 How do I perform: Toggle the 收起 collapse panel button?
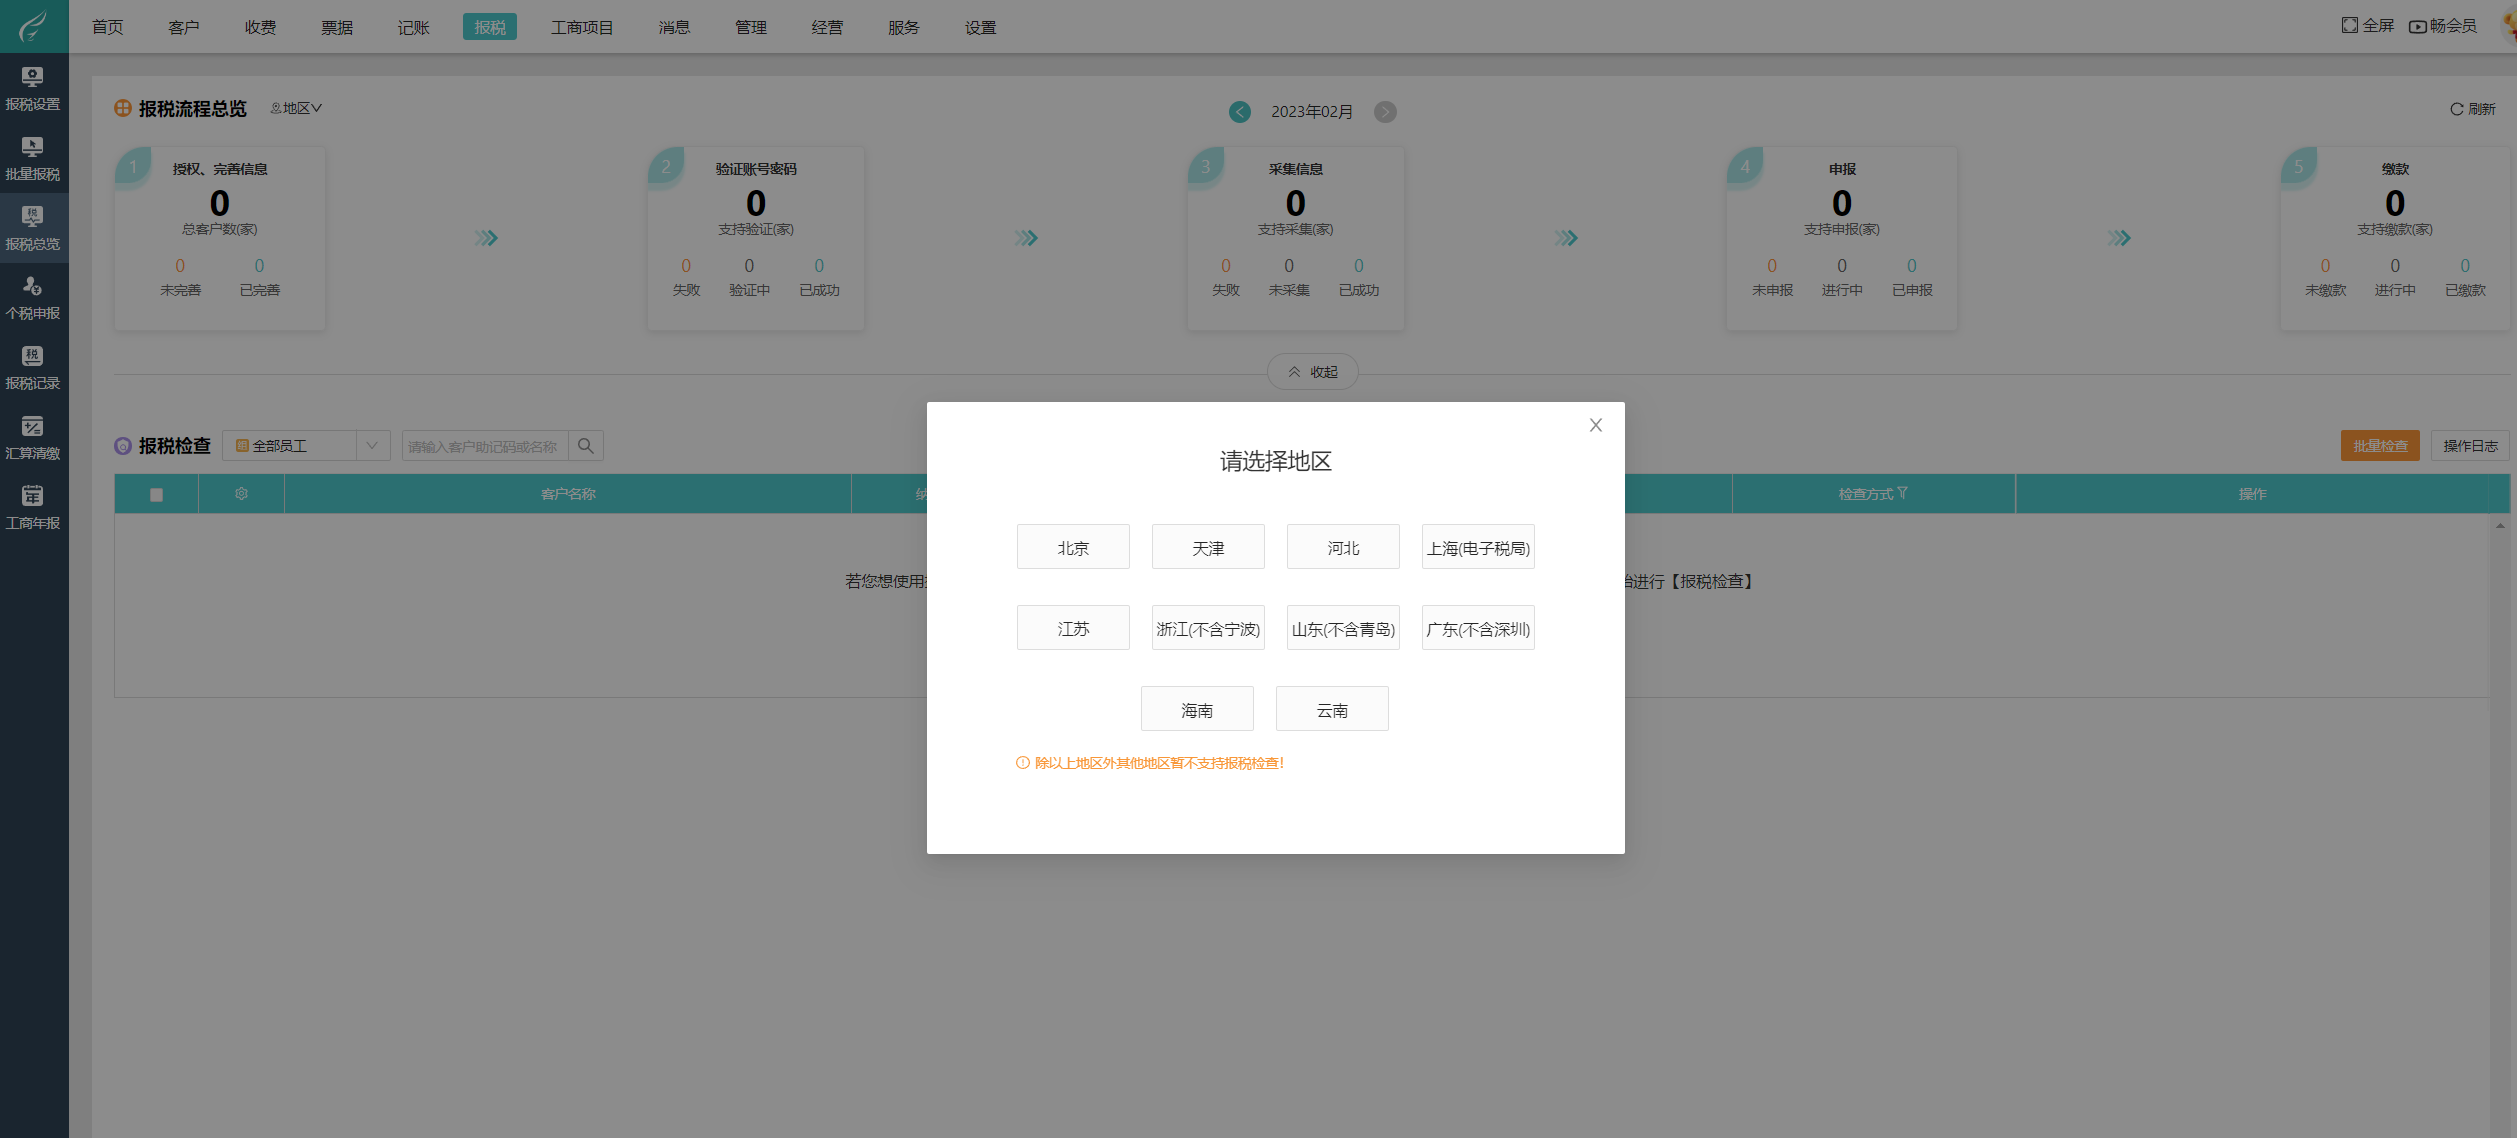(1316, 371)
